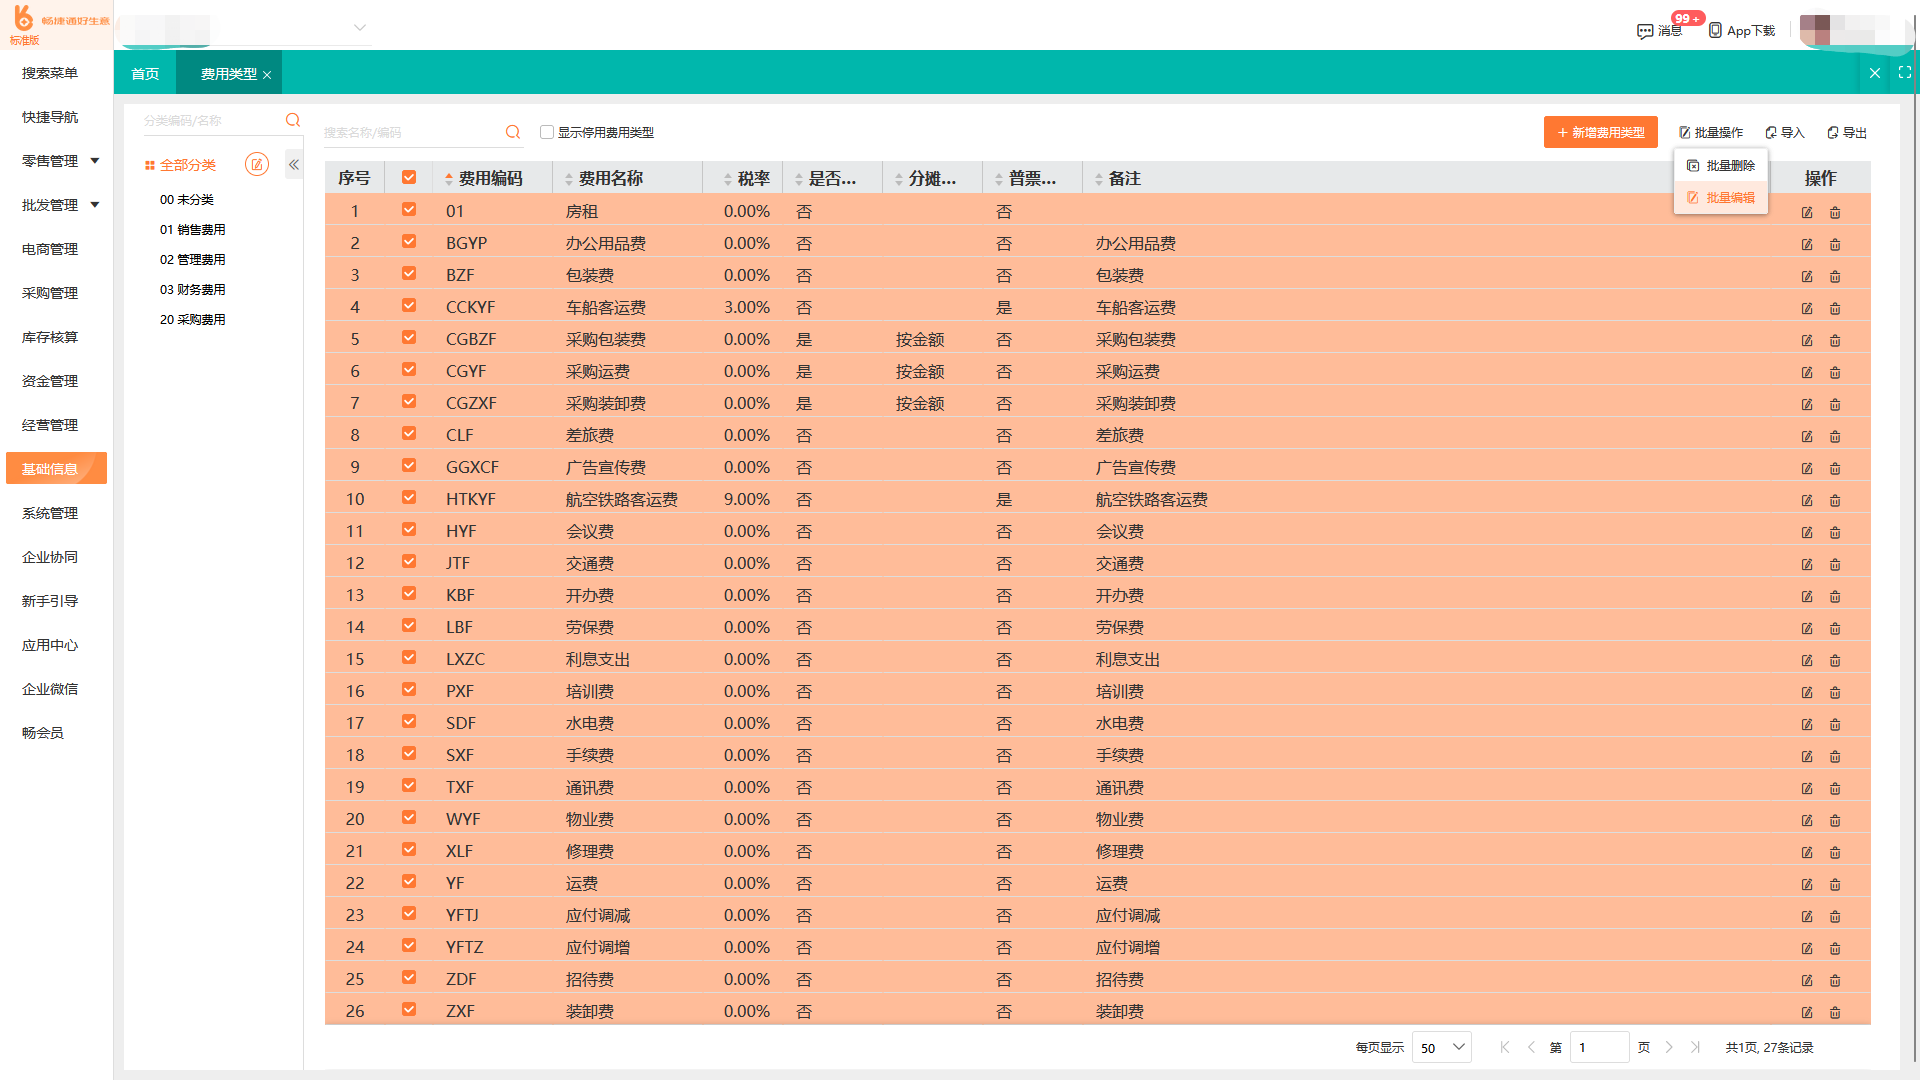Click the search magnifier icon in toolbar
Image resolution: width=1920 pixels, height=1080 pixels.
[x=512, y=131]
